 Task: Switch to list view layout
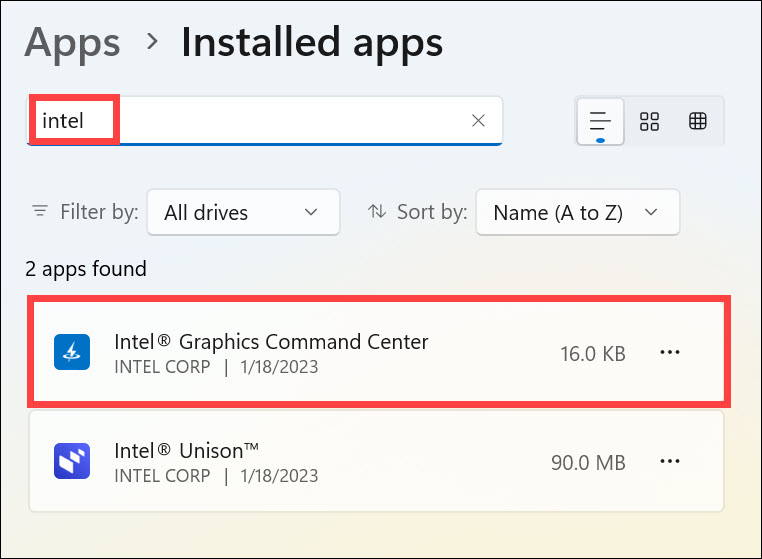pyautogui.click(x=600, y=122)
